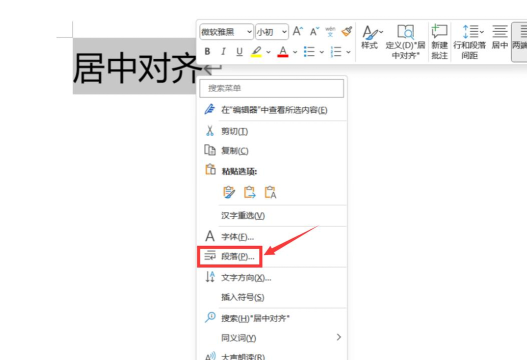Open font size box 小初
The width and height of the screenshot is (527, 360).
pyautogui.click(x=272, y=32)
